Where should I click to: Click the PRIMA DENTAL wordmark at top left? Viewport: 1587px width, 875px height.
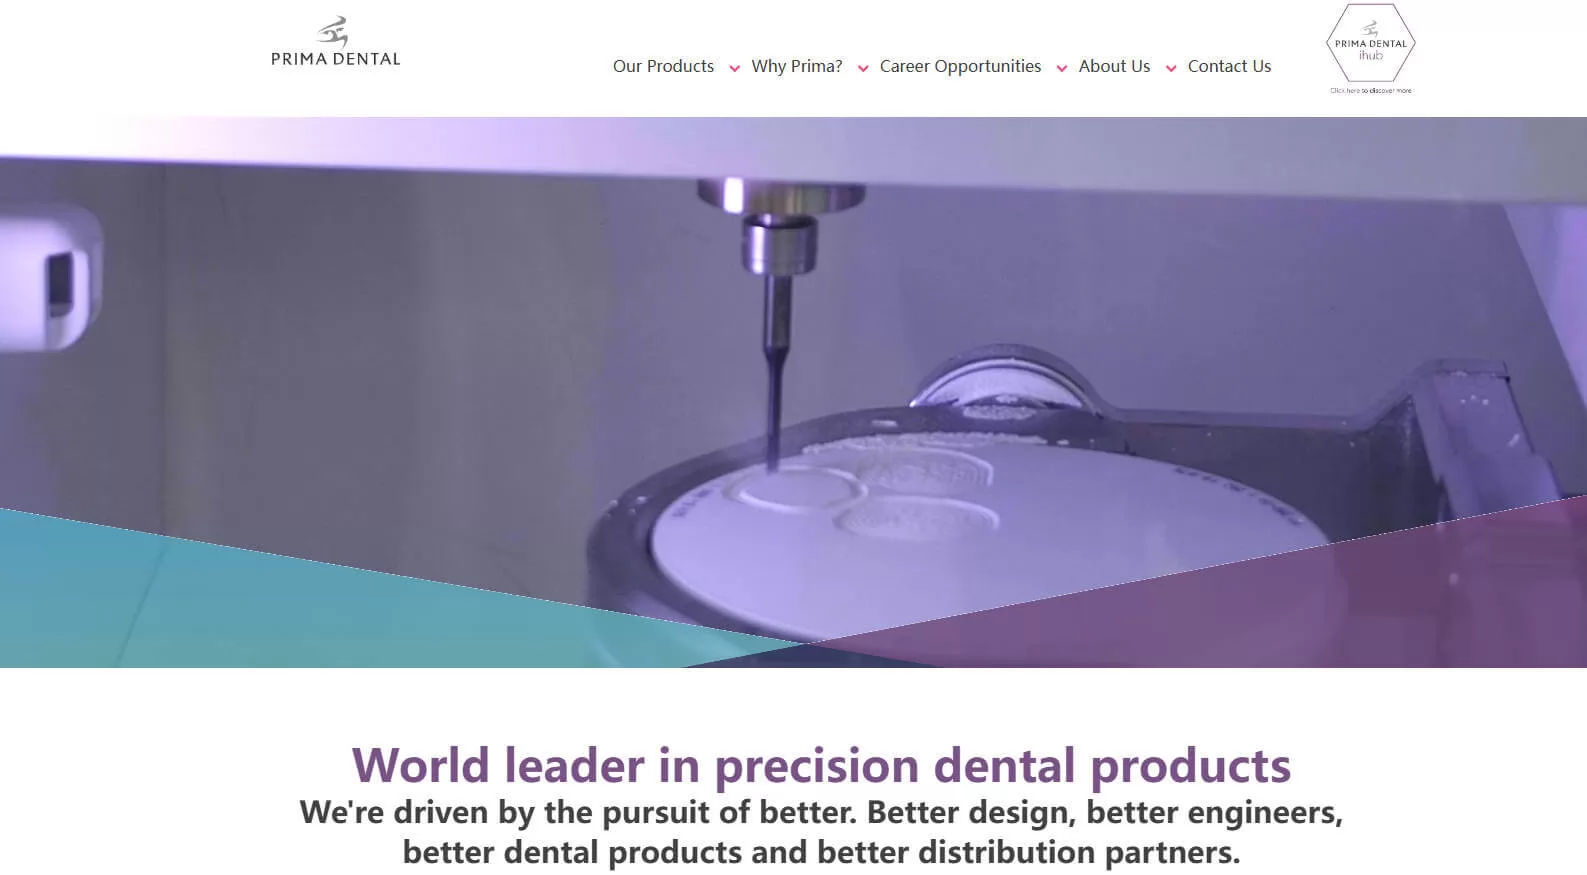(335, 58)
